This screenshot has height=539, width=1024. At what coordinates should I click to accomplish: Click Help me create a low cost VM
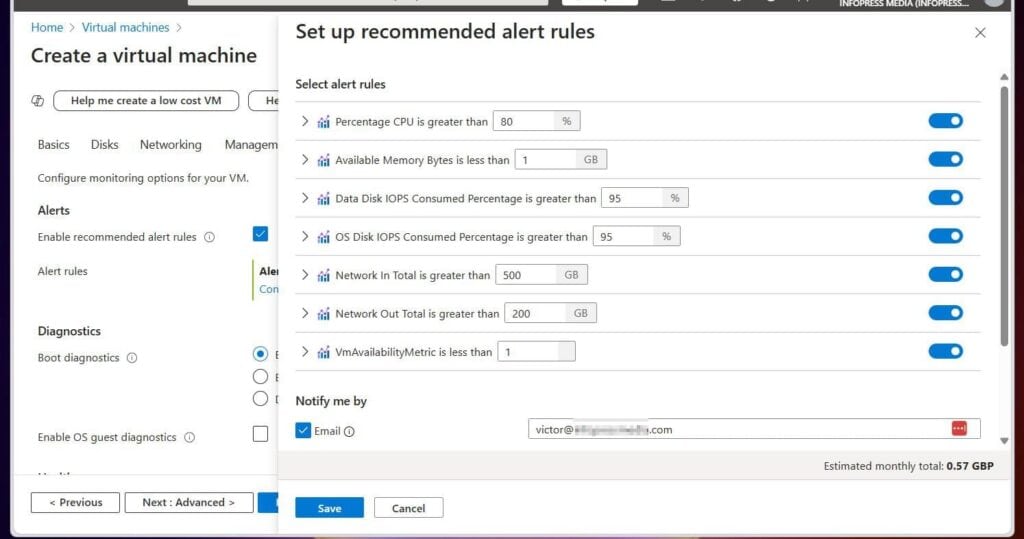(146, 101)
